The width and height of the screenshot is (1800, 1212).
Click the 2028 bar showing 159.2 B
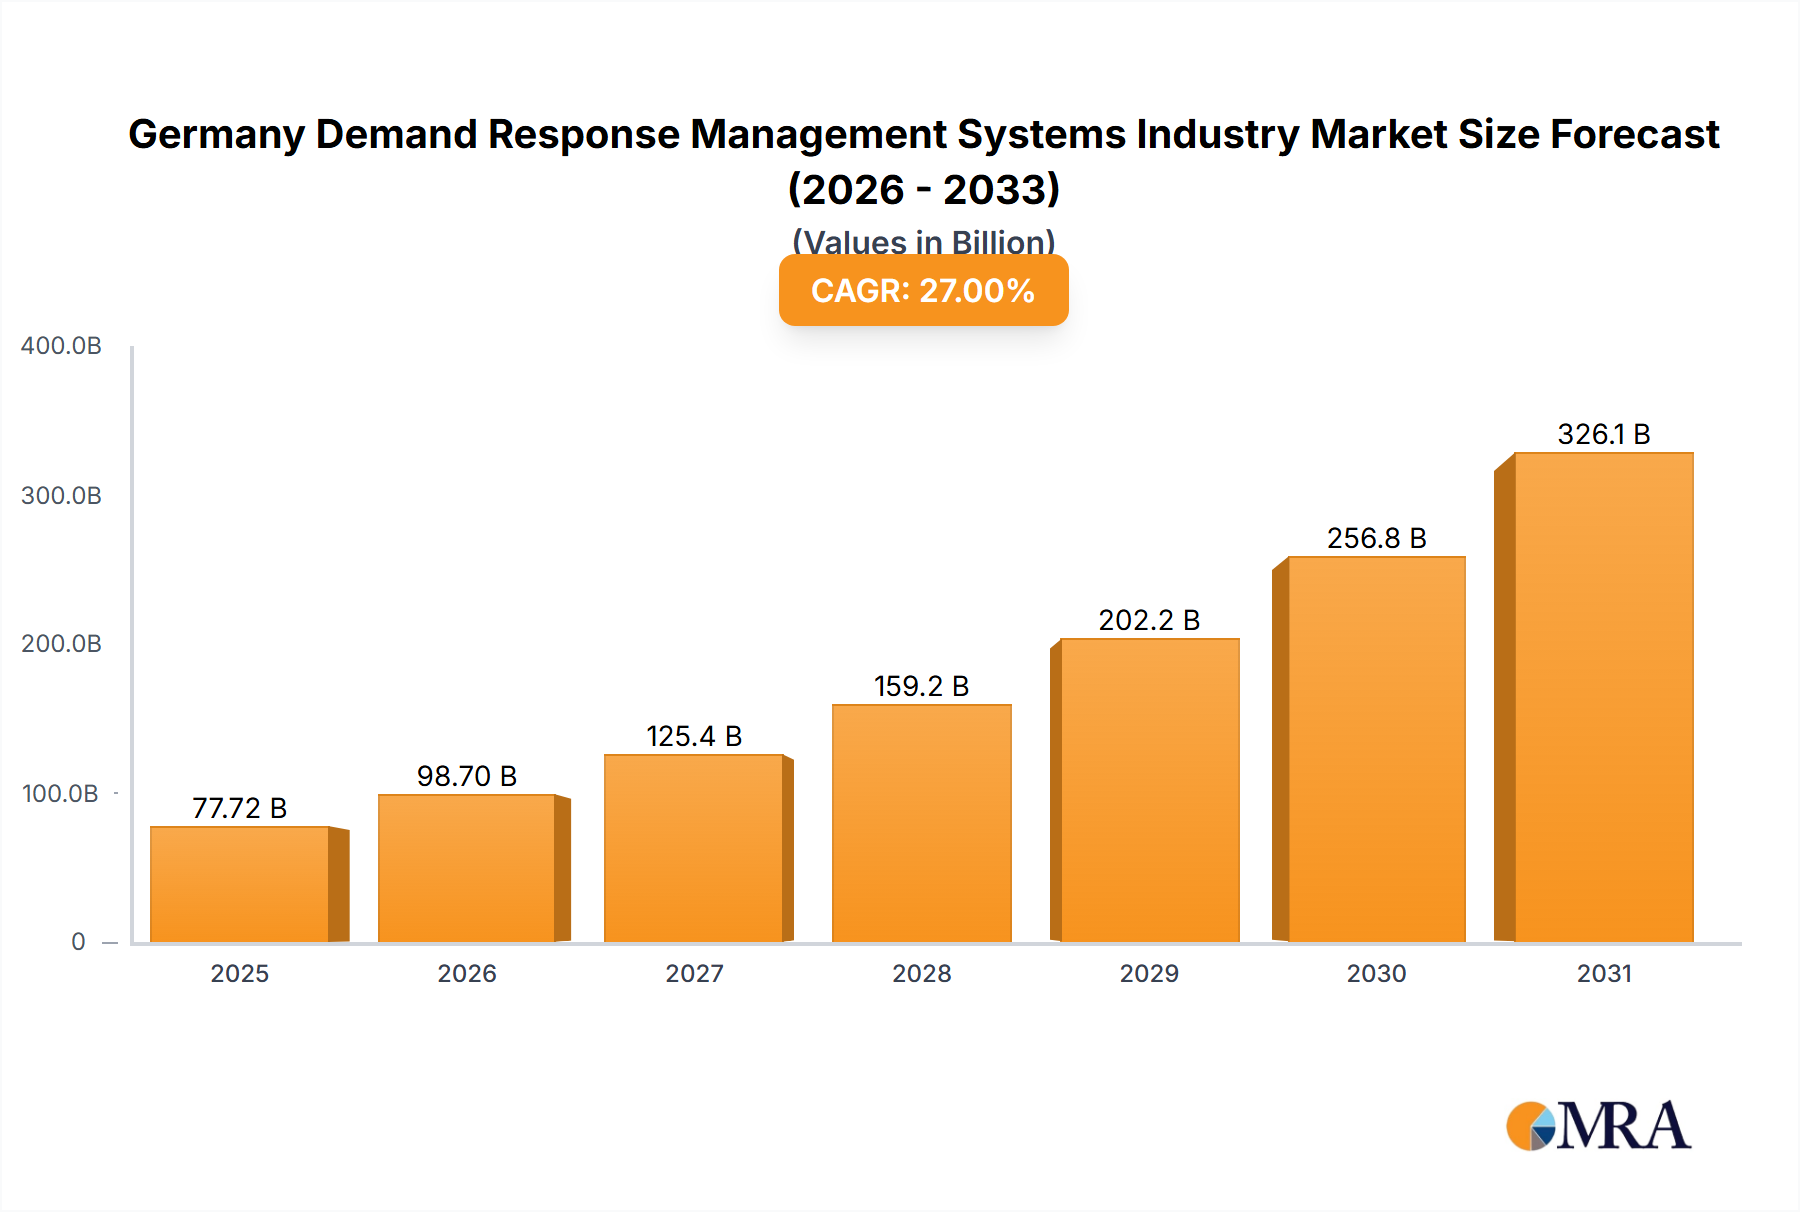(922, 825)
